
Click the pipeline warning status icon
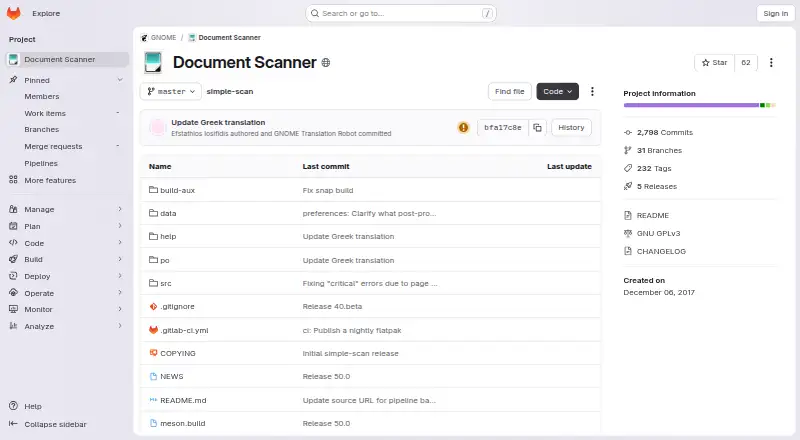click(463, 128)
